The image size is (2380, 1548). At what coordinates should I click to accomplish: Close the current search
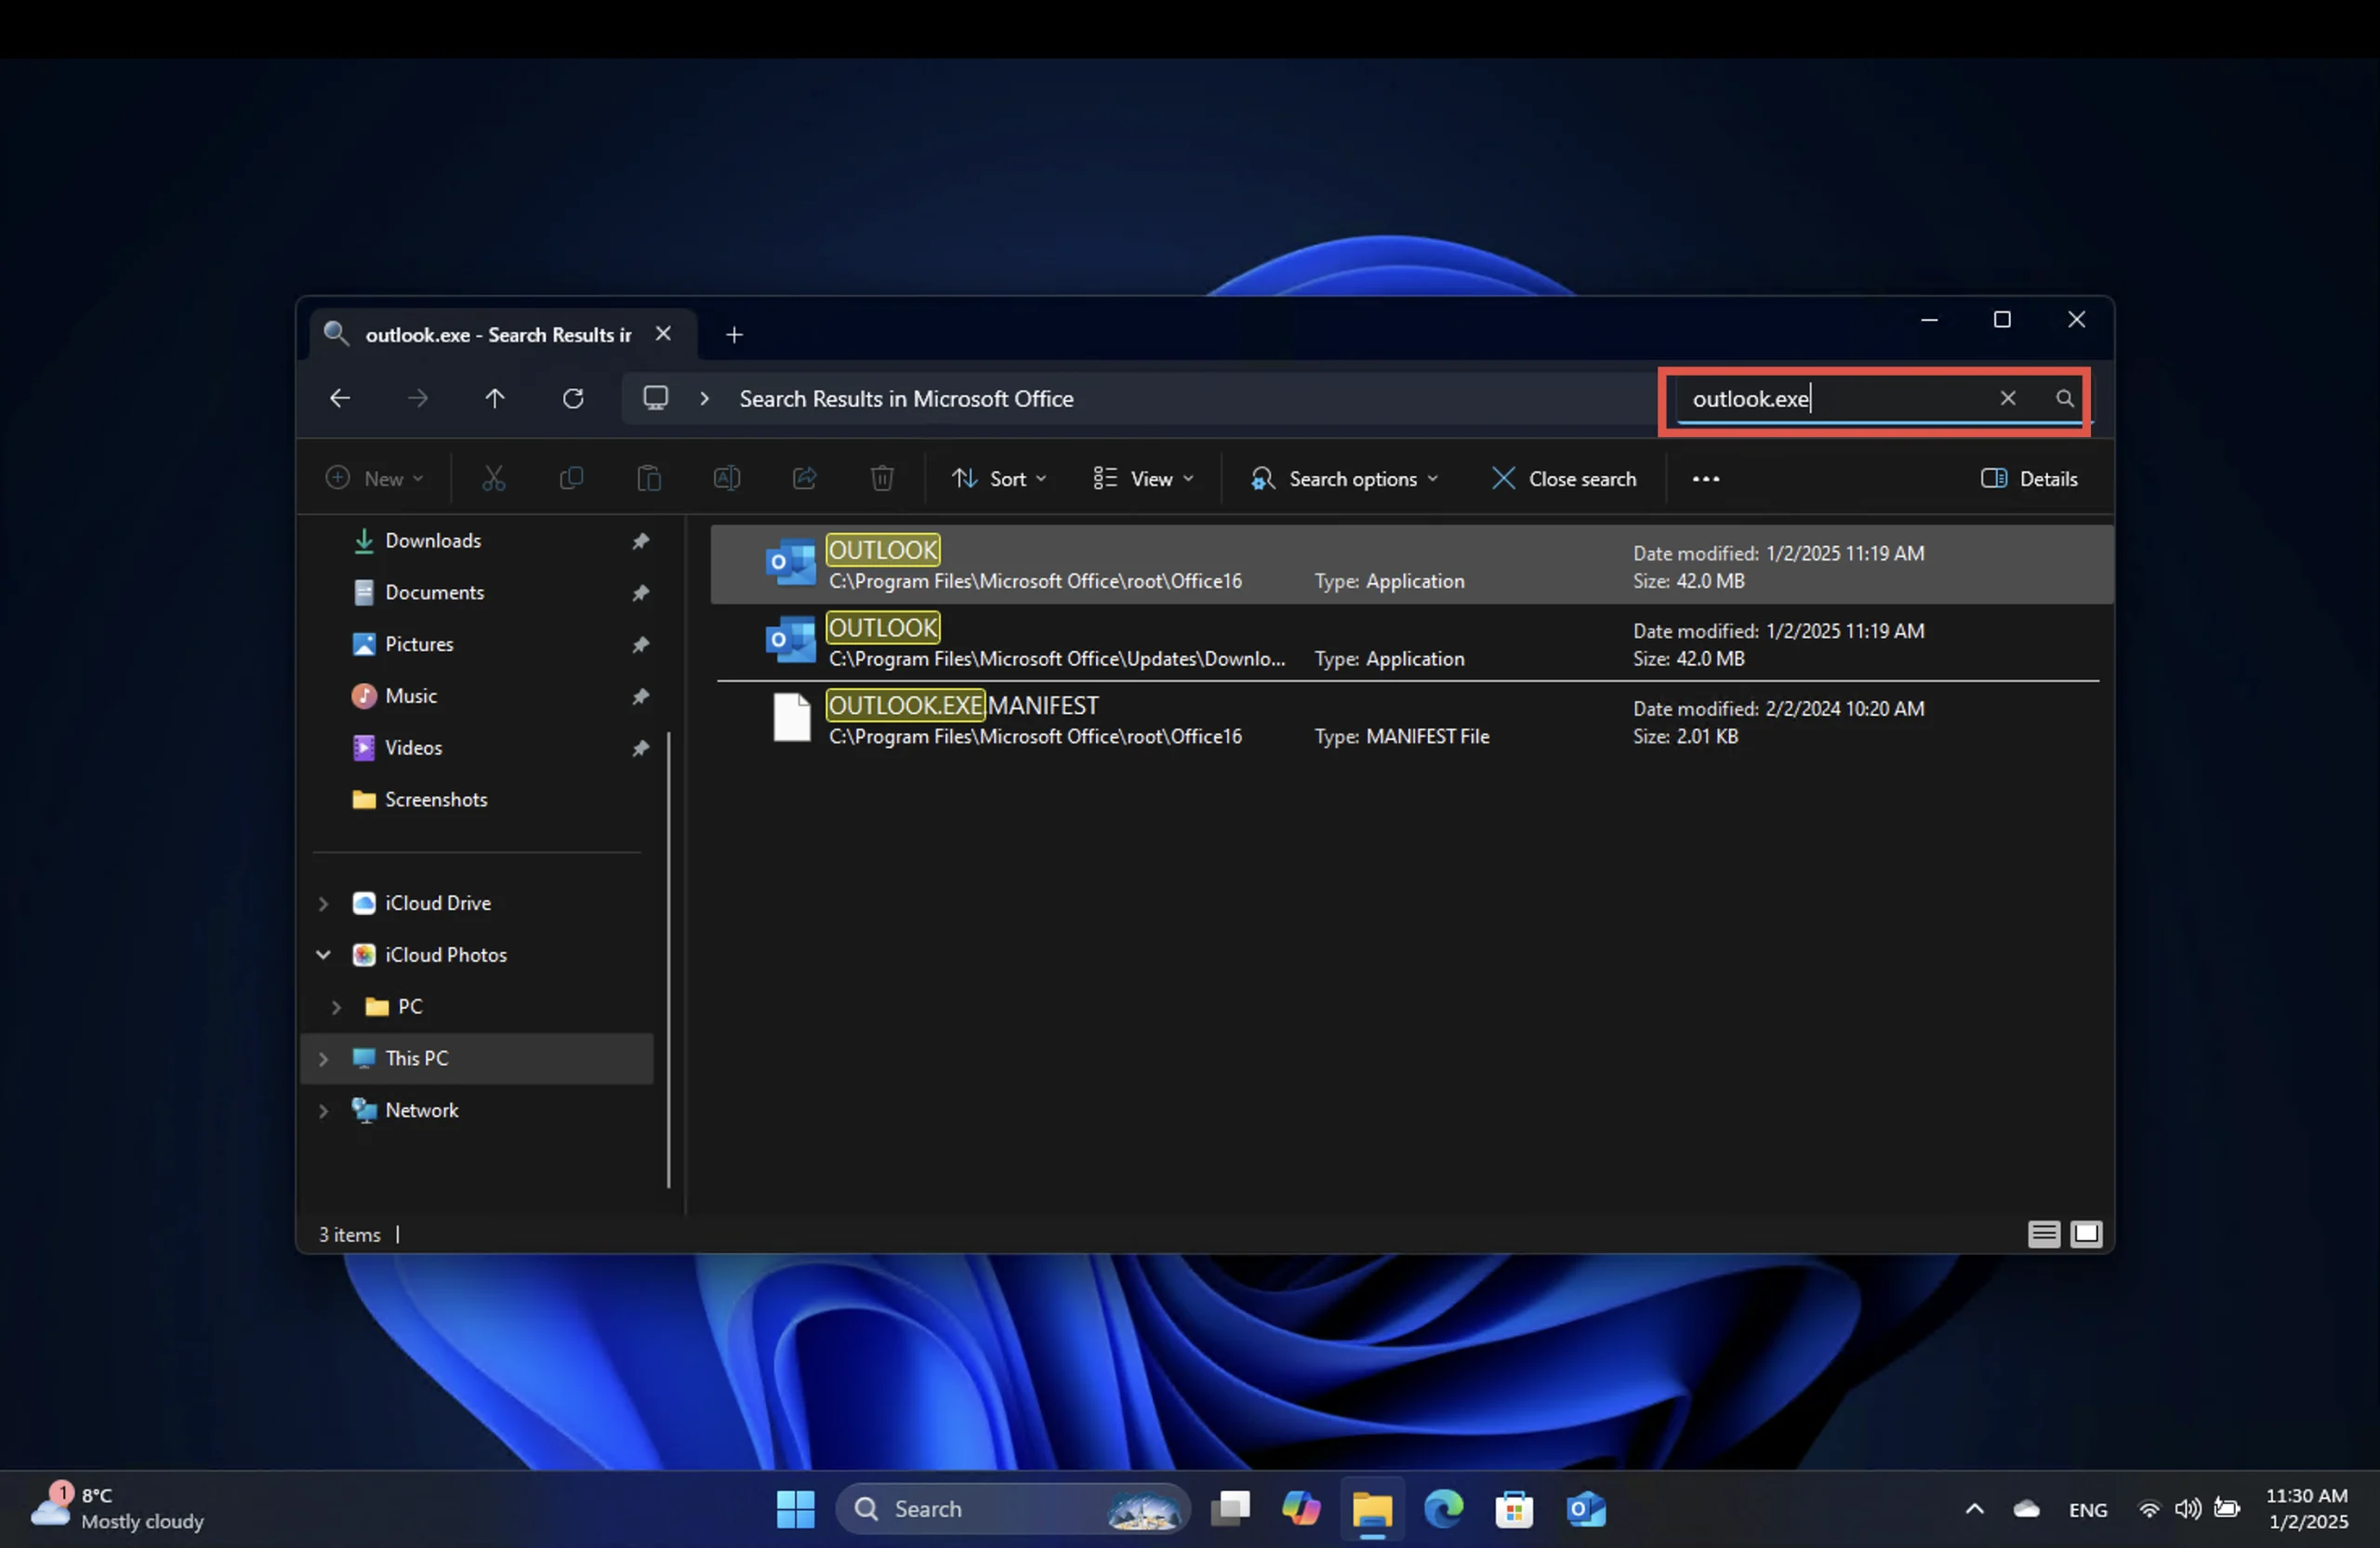[x=1563, y=477]
